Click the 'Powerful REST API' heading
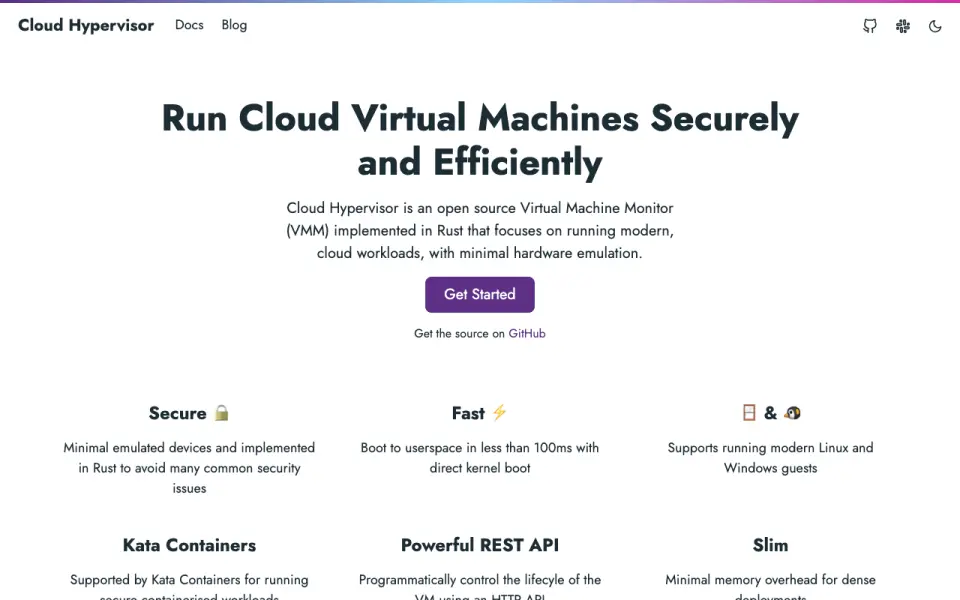Image resolution: width=960 pixels, height=600 pixels. point(480,546)
